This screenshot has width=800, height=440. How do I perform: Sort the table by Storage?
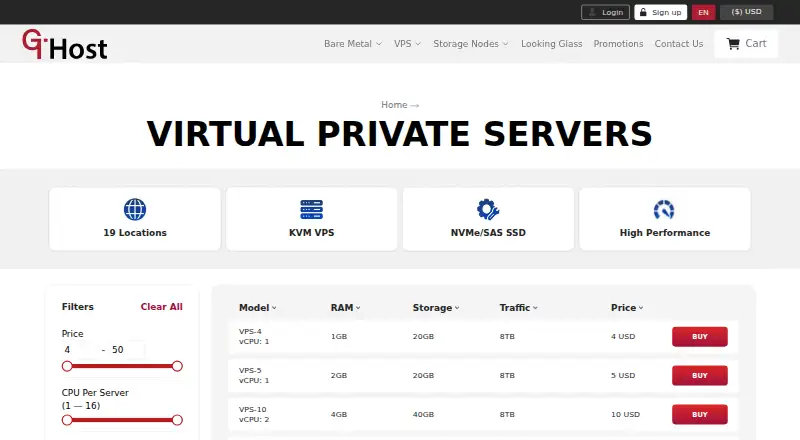[436, 308]
